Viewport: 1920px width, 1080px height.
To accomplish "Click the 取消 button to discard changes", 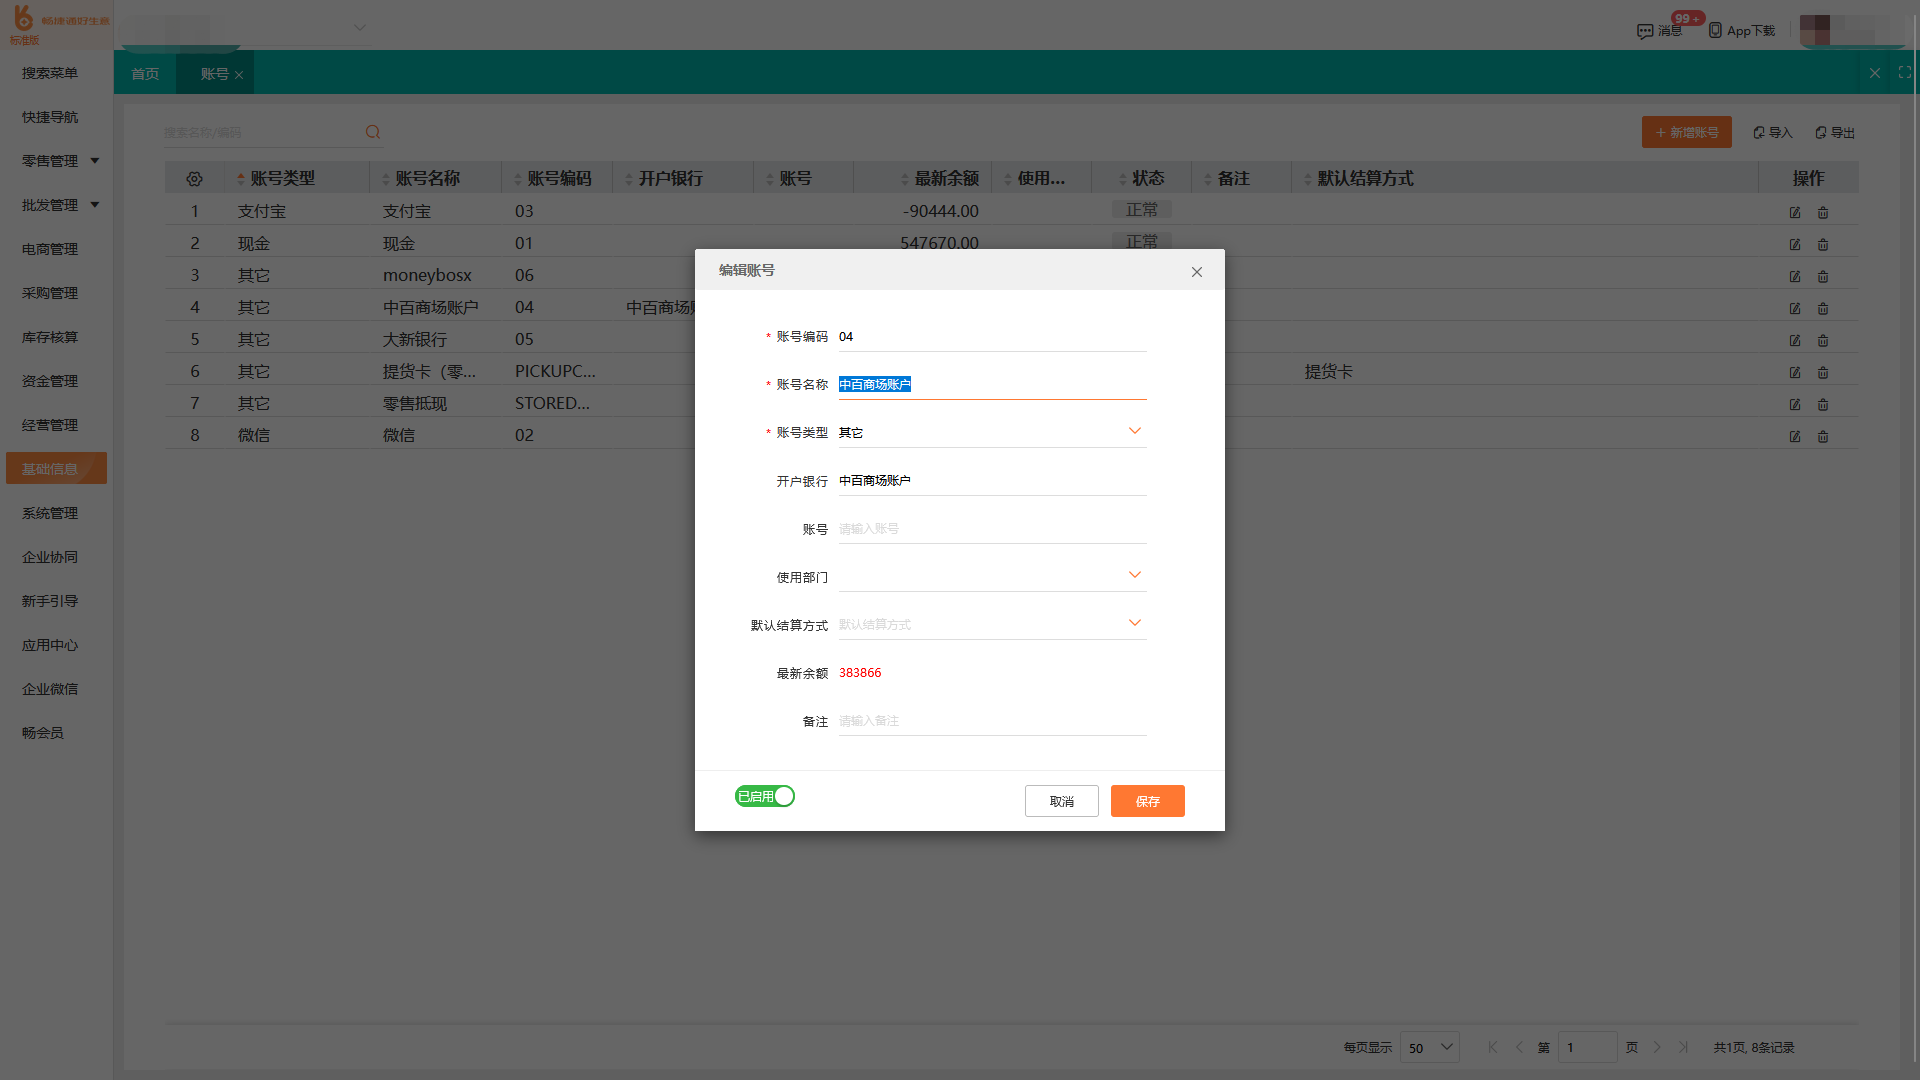I will pyautogui.click(x=1062, y=800).
